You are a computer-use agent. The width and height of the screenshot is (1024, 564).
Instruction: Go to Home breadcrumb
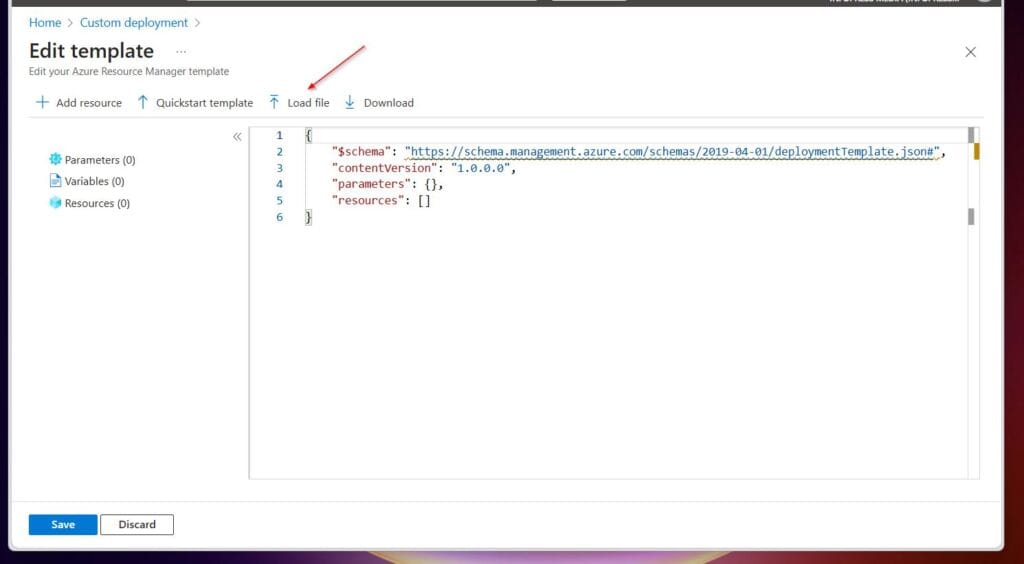click(x=45, y=23)
